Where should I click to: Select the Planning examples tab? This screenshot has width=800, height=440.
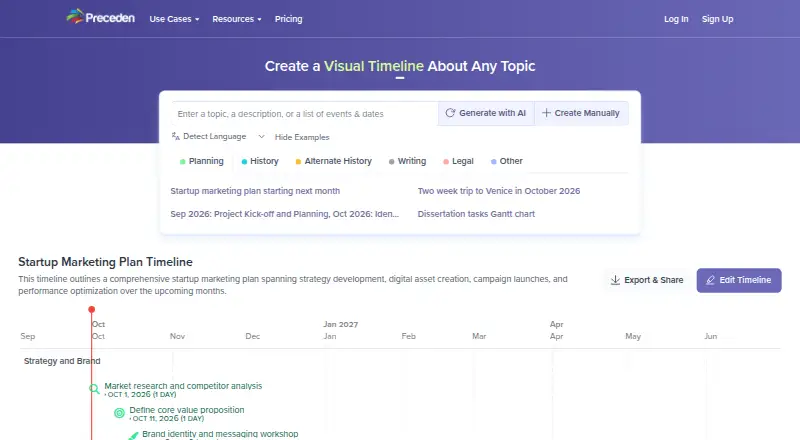(202, 161)
